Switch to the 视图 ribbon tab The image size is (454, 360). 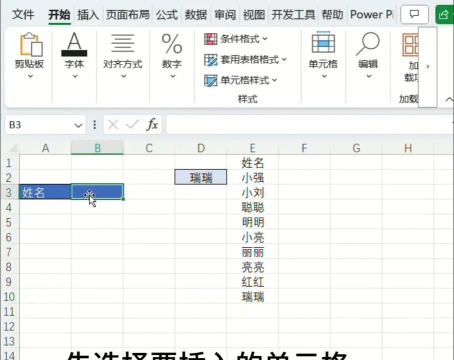click(x=254, y=15)
